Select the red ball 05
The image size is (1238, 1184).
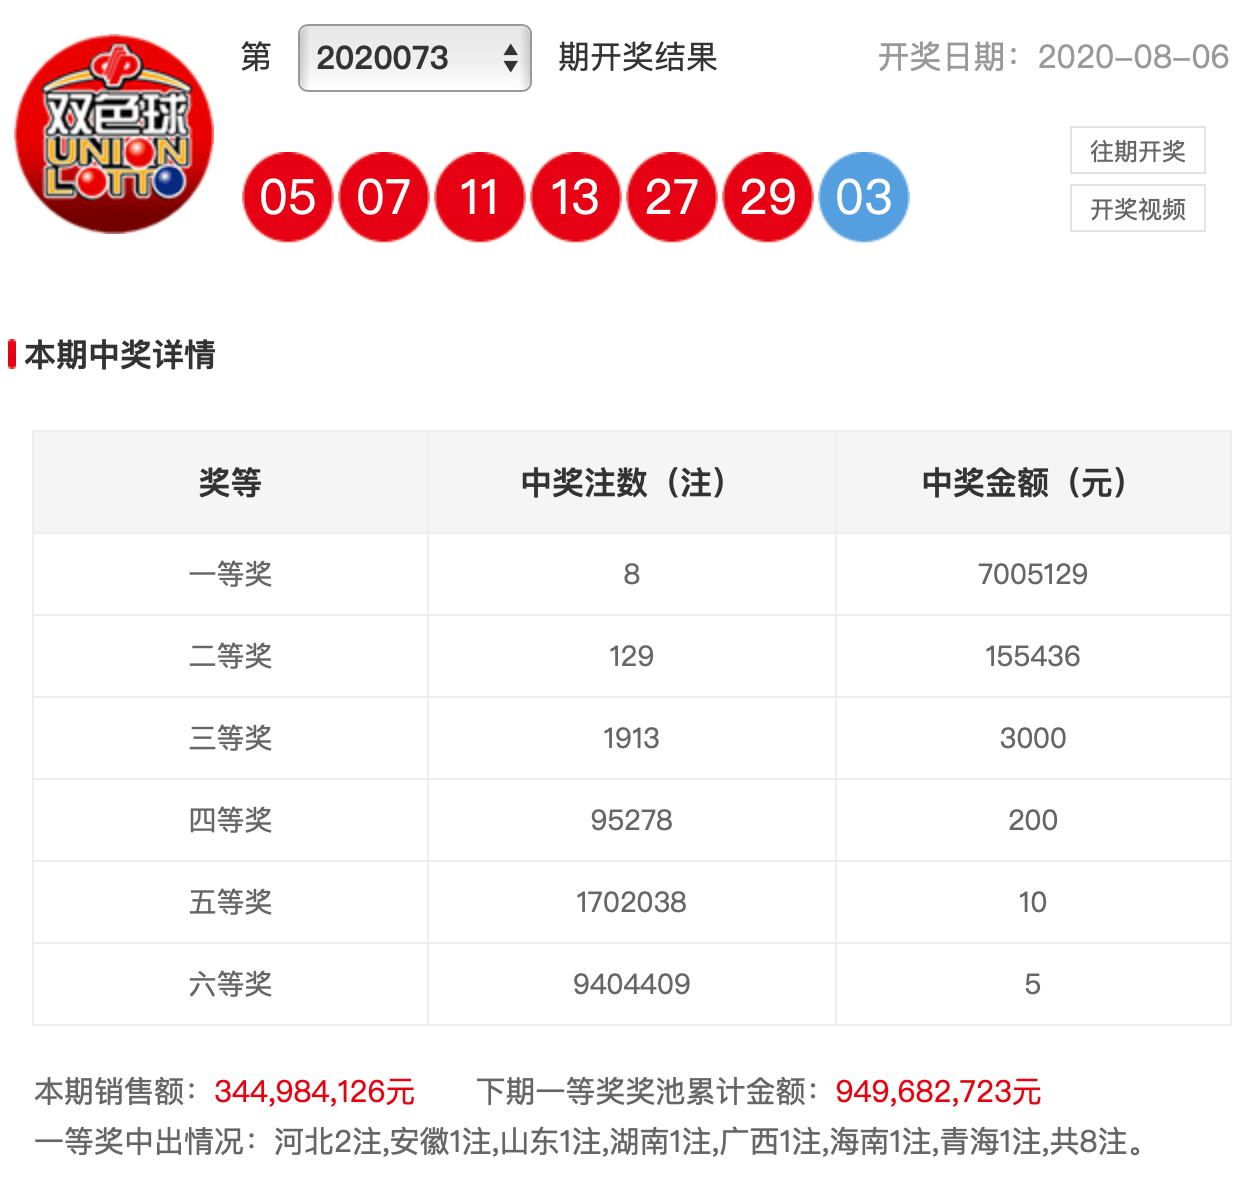point(287,198)
